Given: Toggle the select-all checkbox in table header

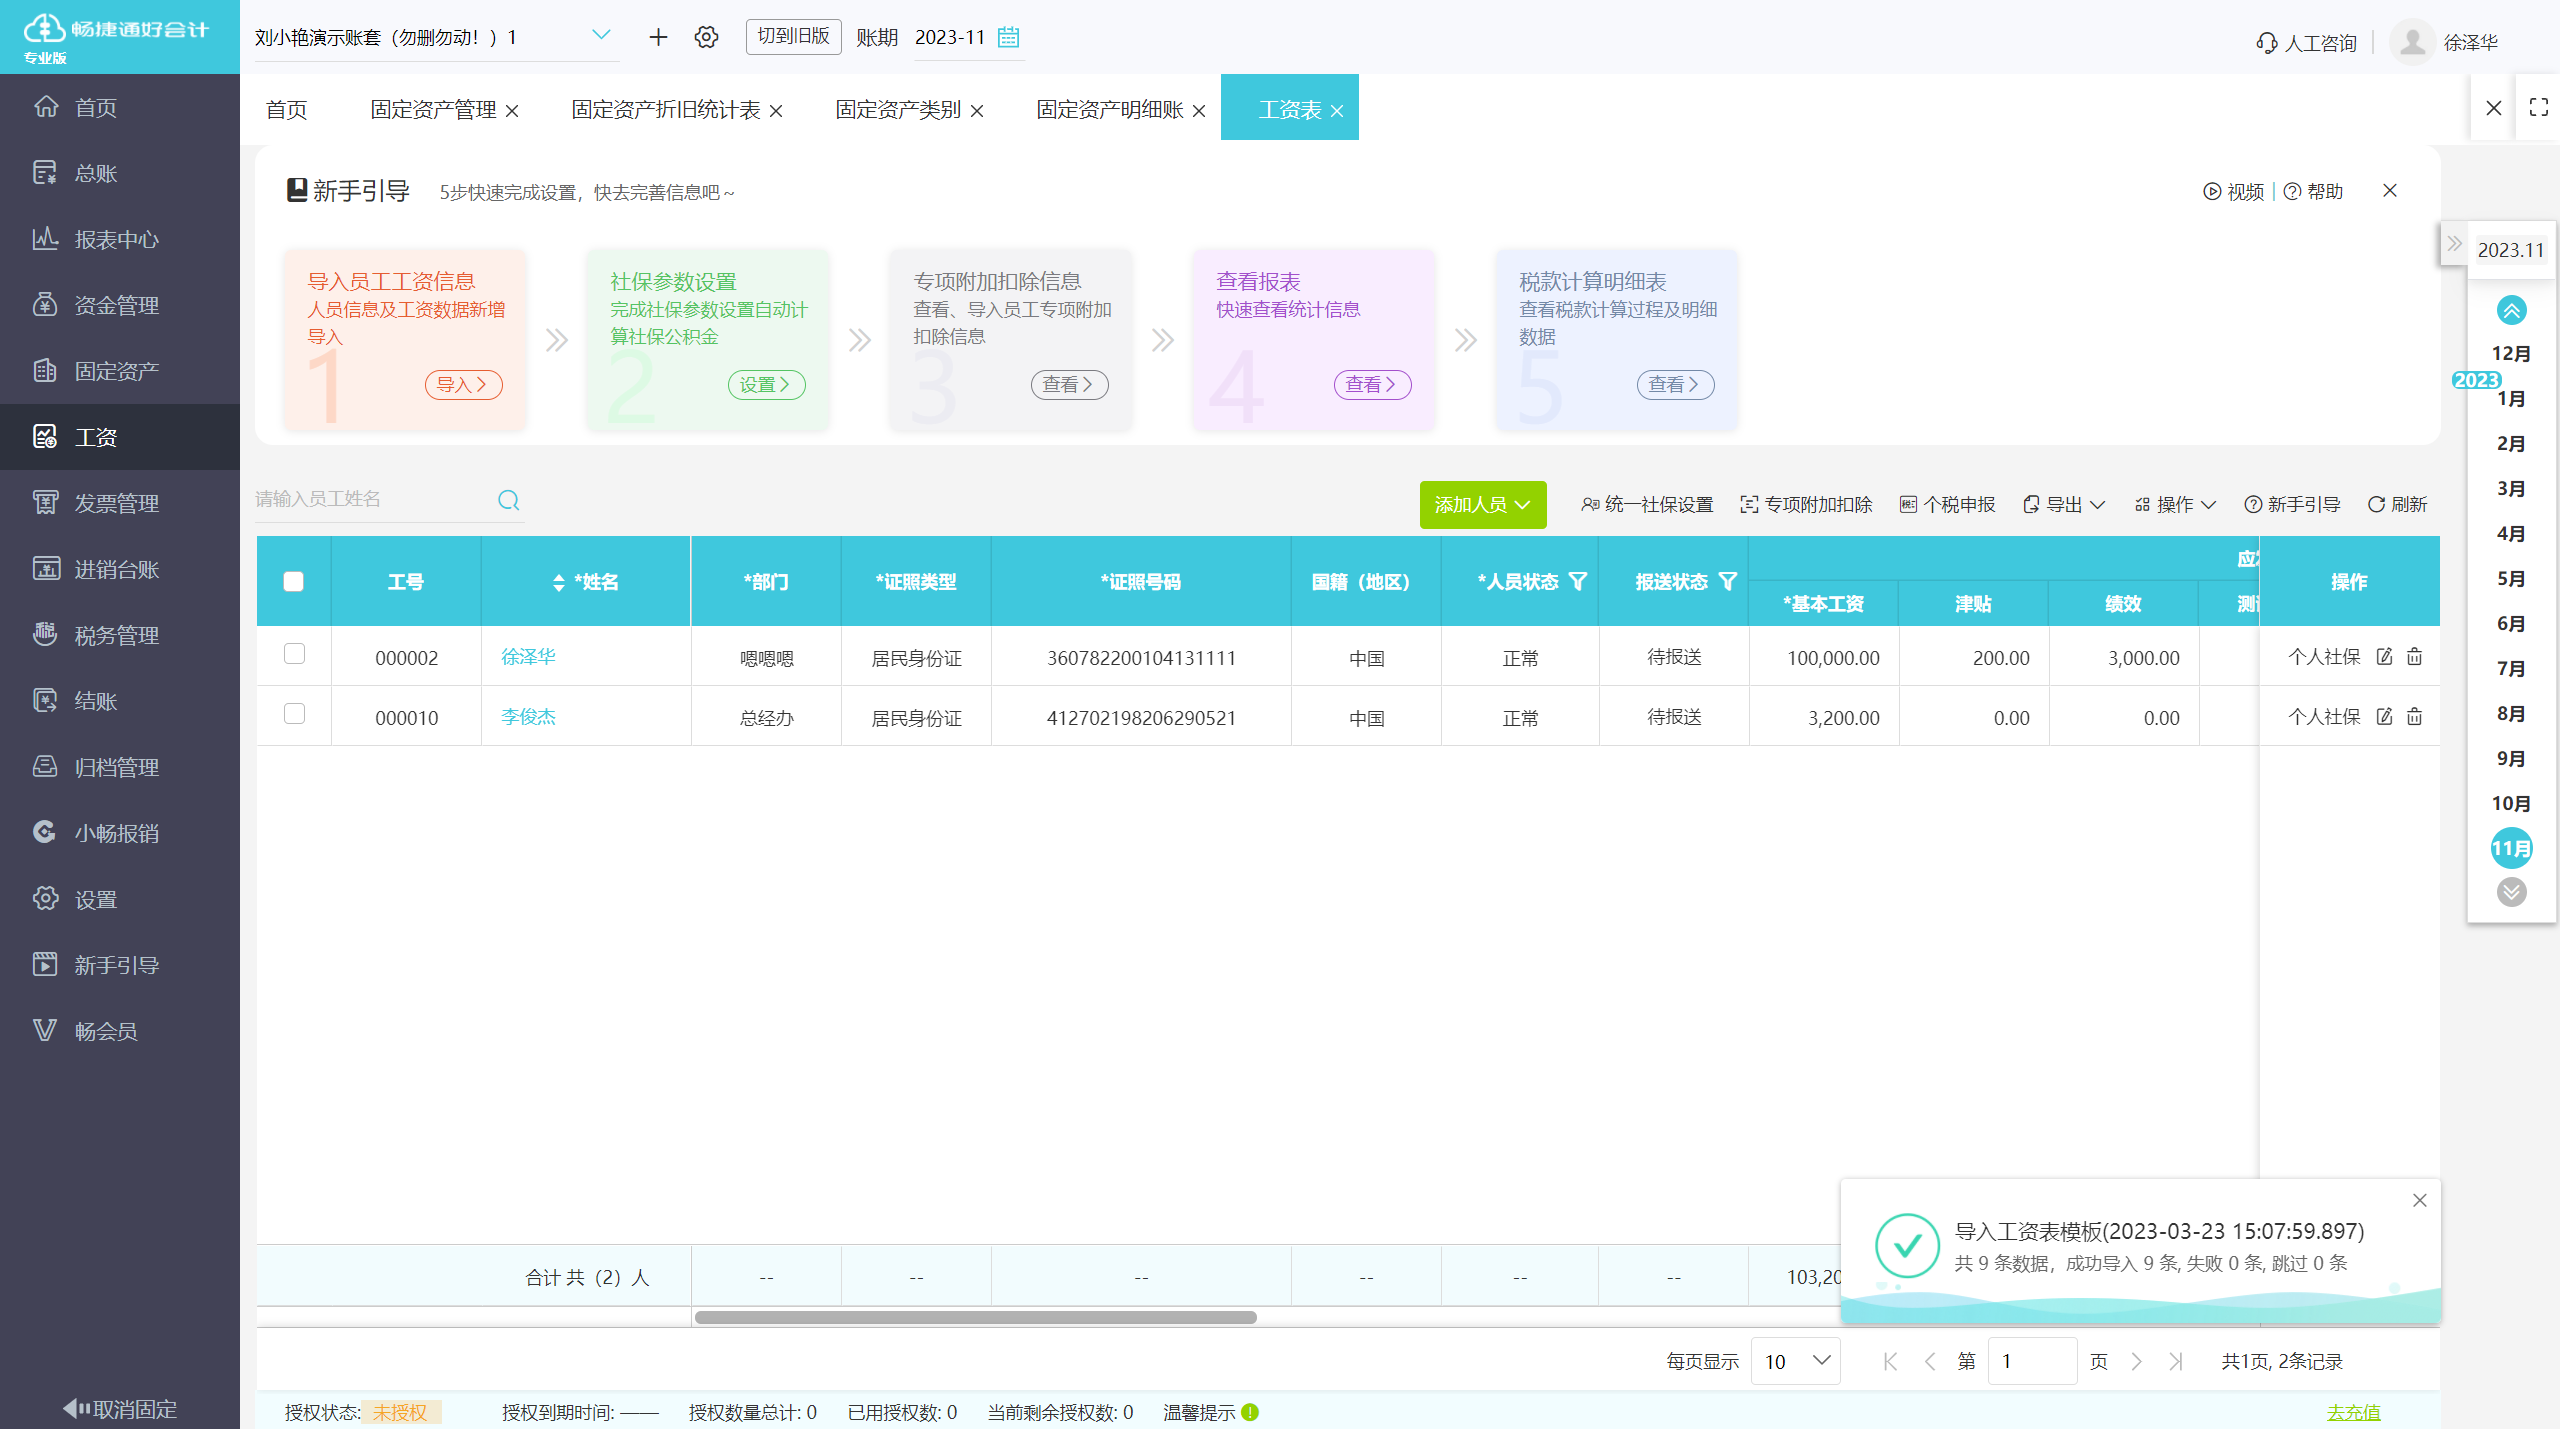Looking at the screenshot, I should pyautogui.click(x=294, y=580).
